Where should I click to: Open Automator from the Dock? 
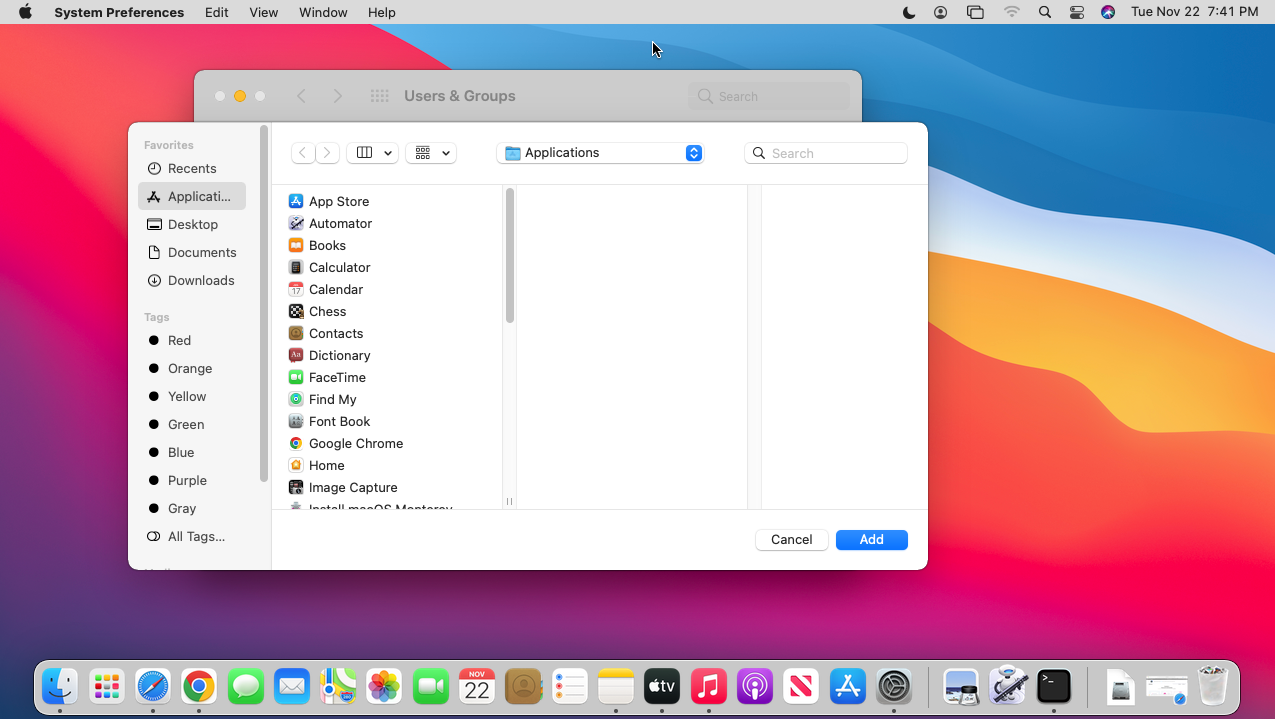click(1007, 687)
